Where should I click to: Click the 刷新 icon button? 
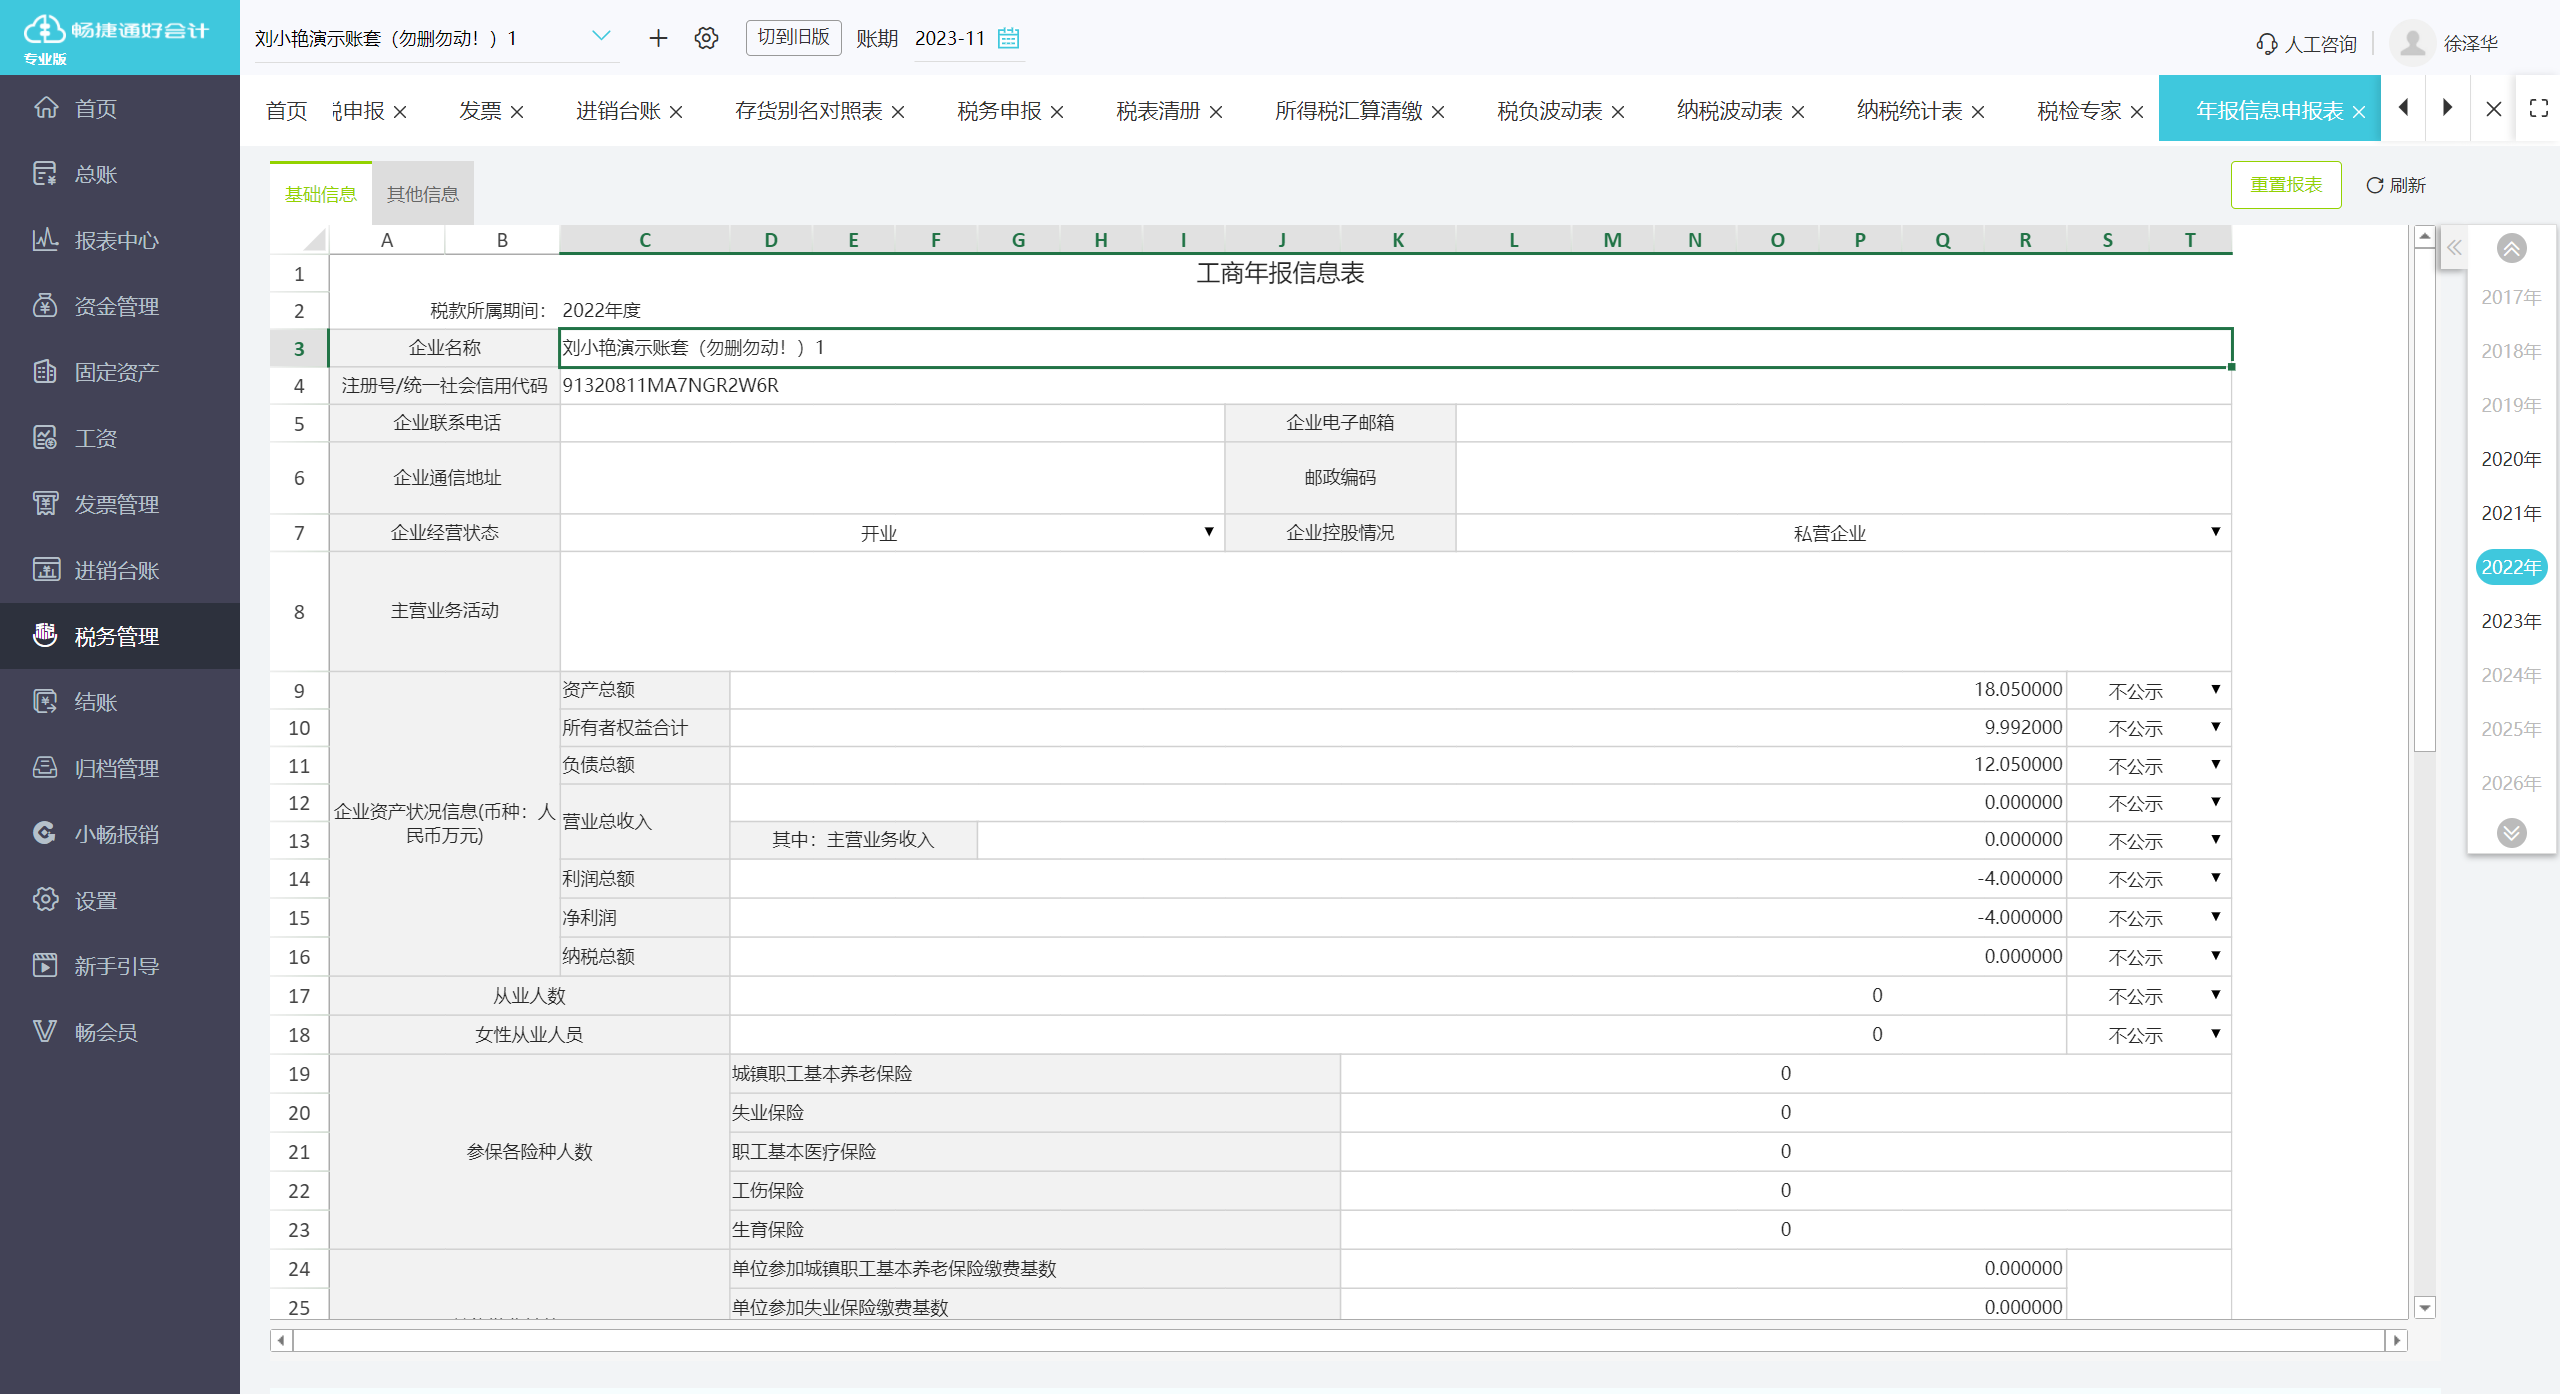pos(2375,184)
